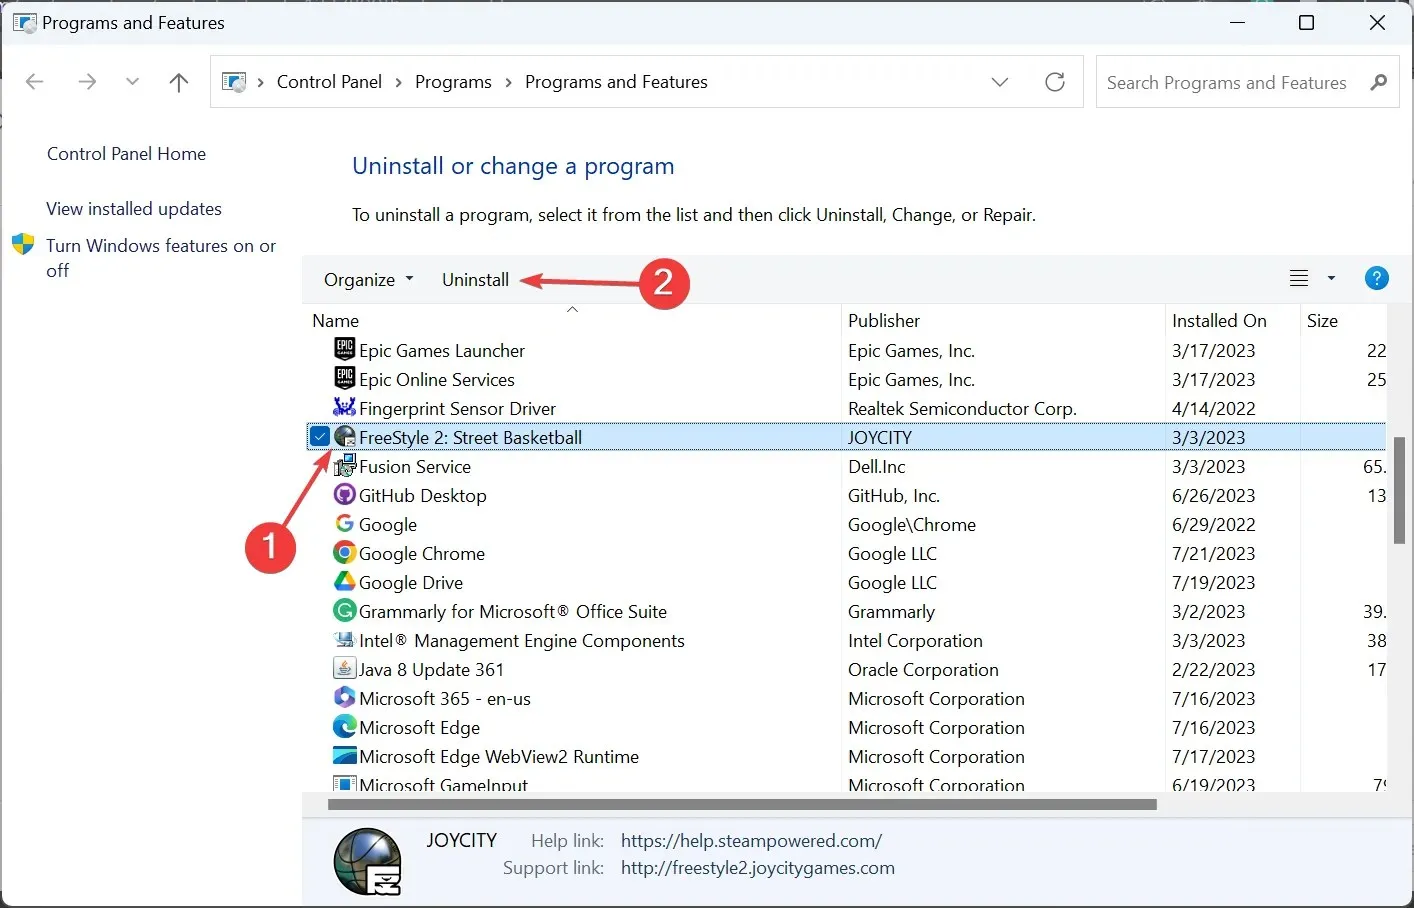The height and width of the screenshot is (908, 1414).
Task: Open the Organize dropdown menu
Action: pos(368,280)
